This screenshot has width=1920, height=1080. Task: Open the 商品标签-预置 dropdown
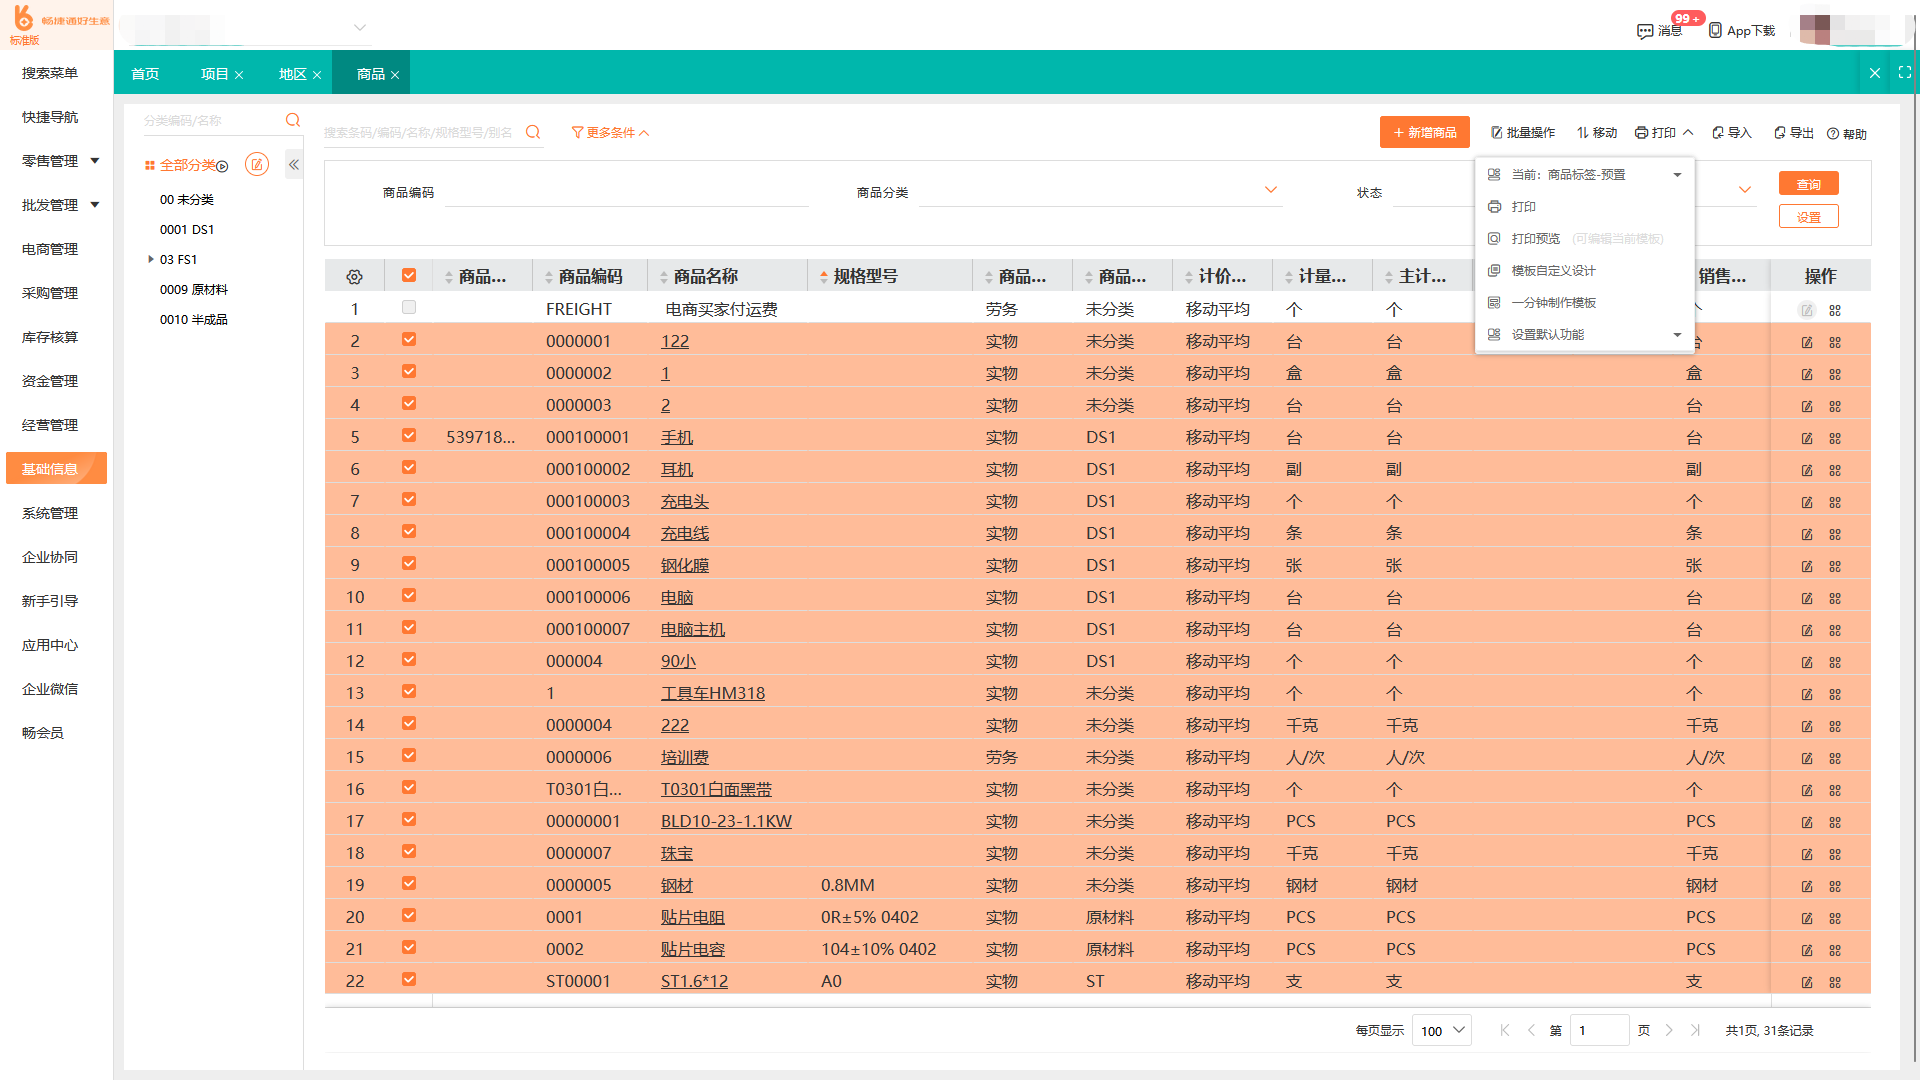pyautogui.click(x=1677, y=175)
